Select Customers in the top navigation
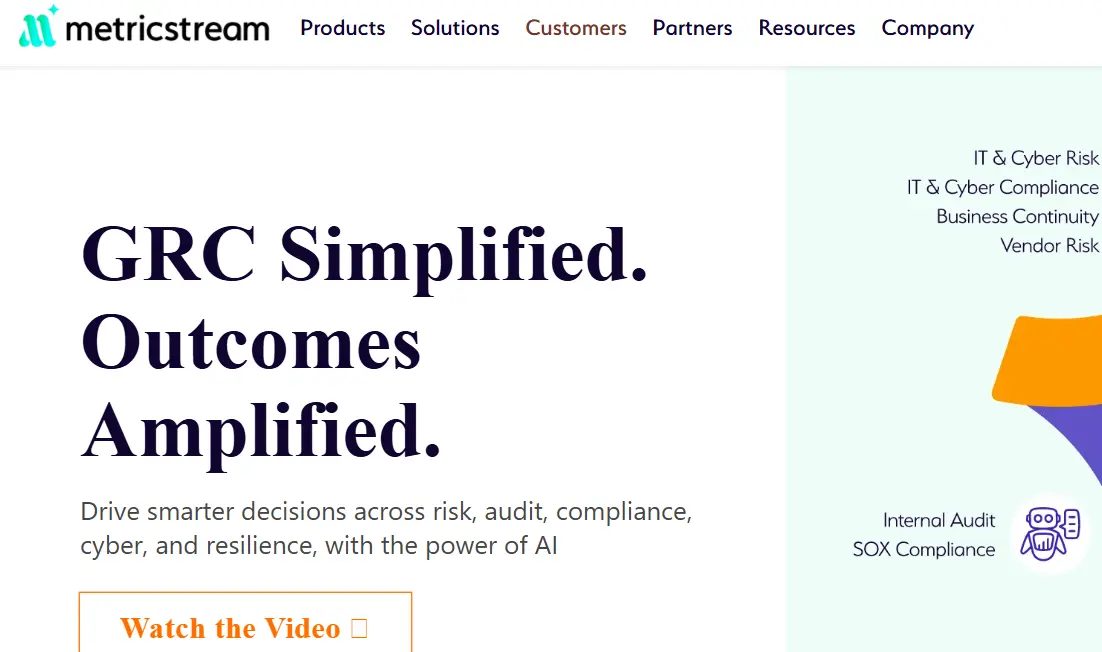 (575, 29)
